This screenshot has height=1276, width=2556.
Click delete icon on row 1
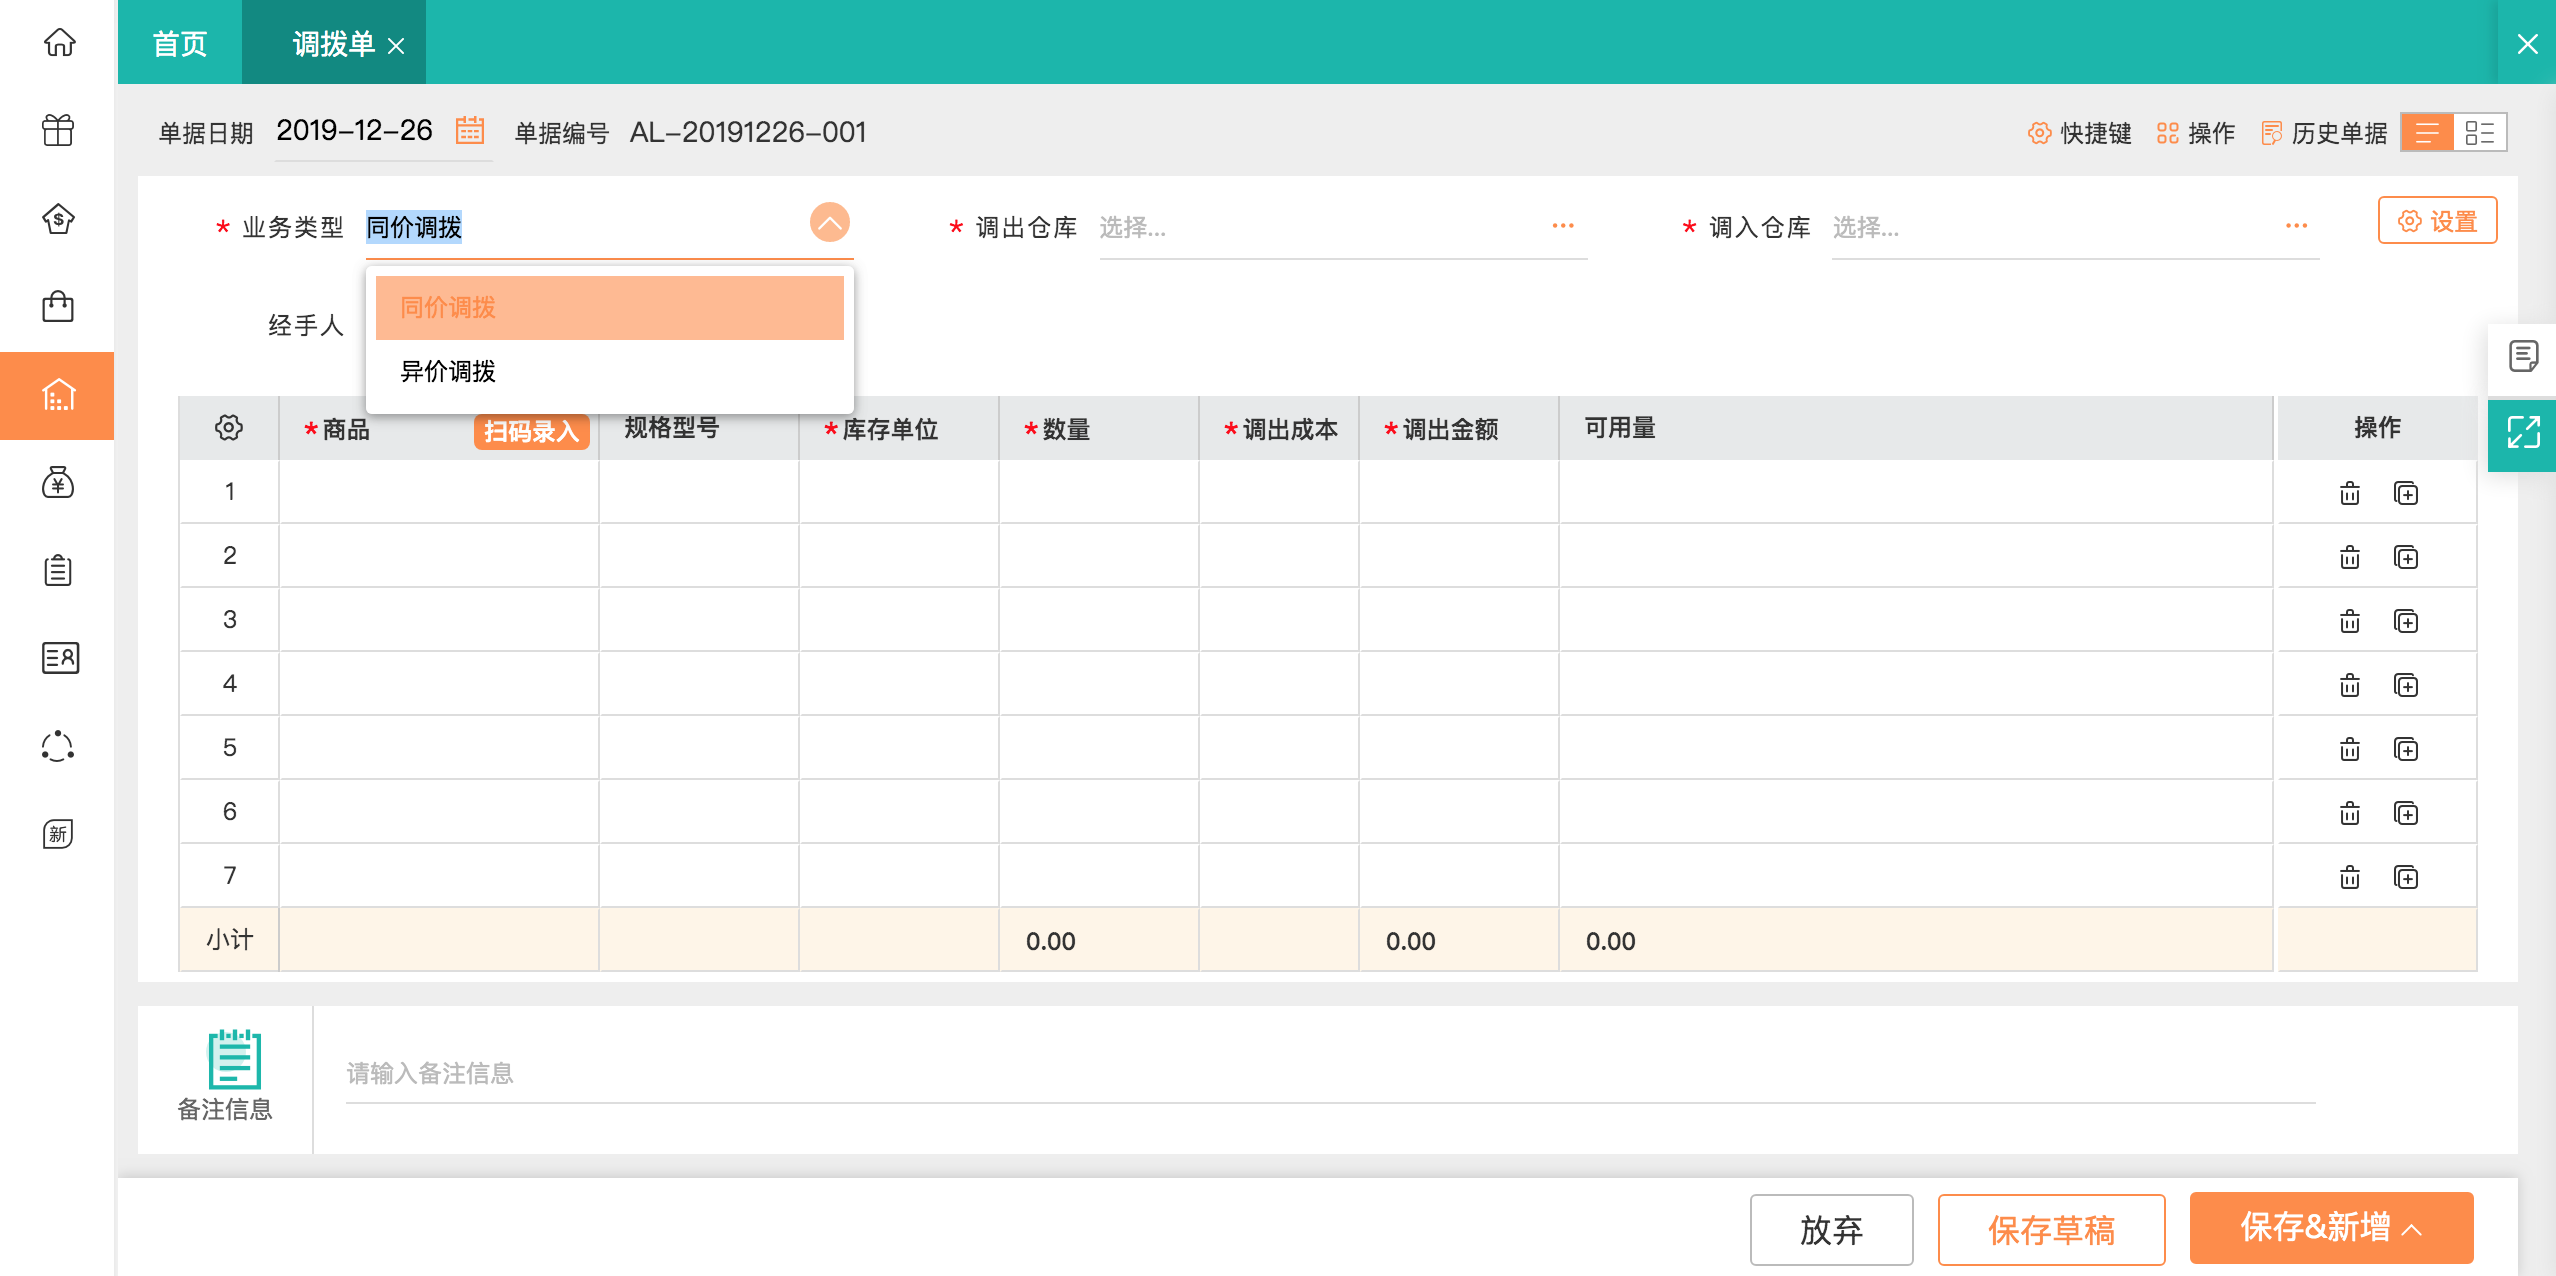(x=2349, y=492)
